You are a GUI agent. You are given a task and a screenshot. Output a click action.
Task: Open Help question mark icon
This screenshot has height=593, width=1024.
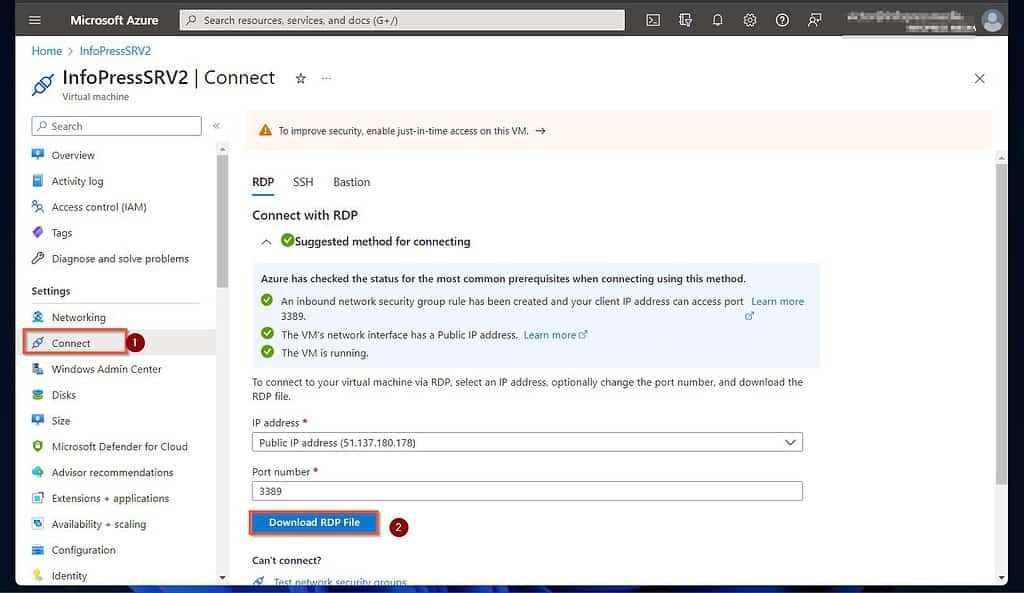pos(782,20)
